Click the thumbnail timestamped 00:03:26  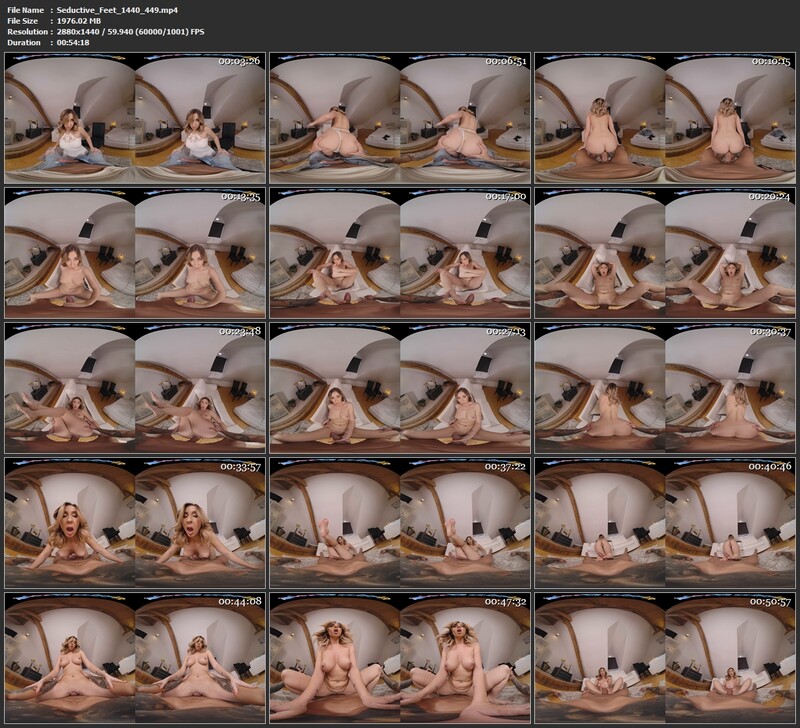point(134,118)
